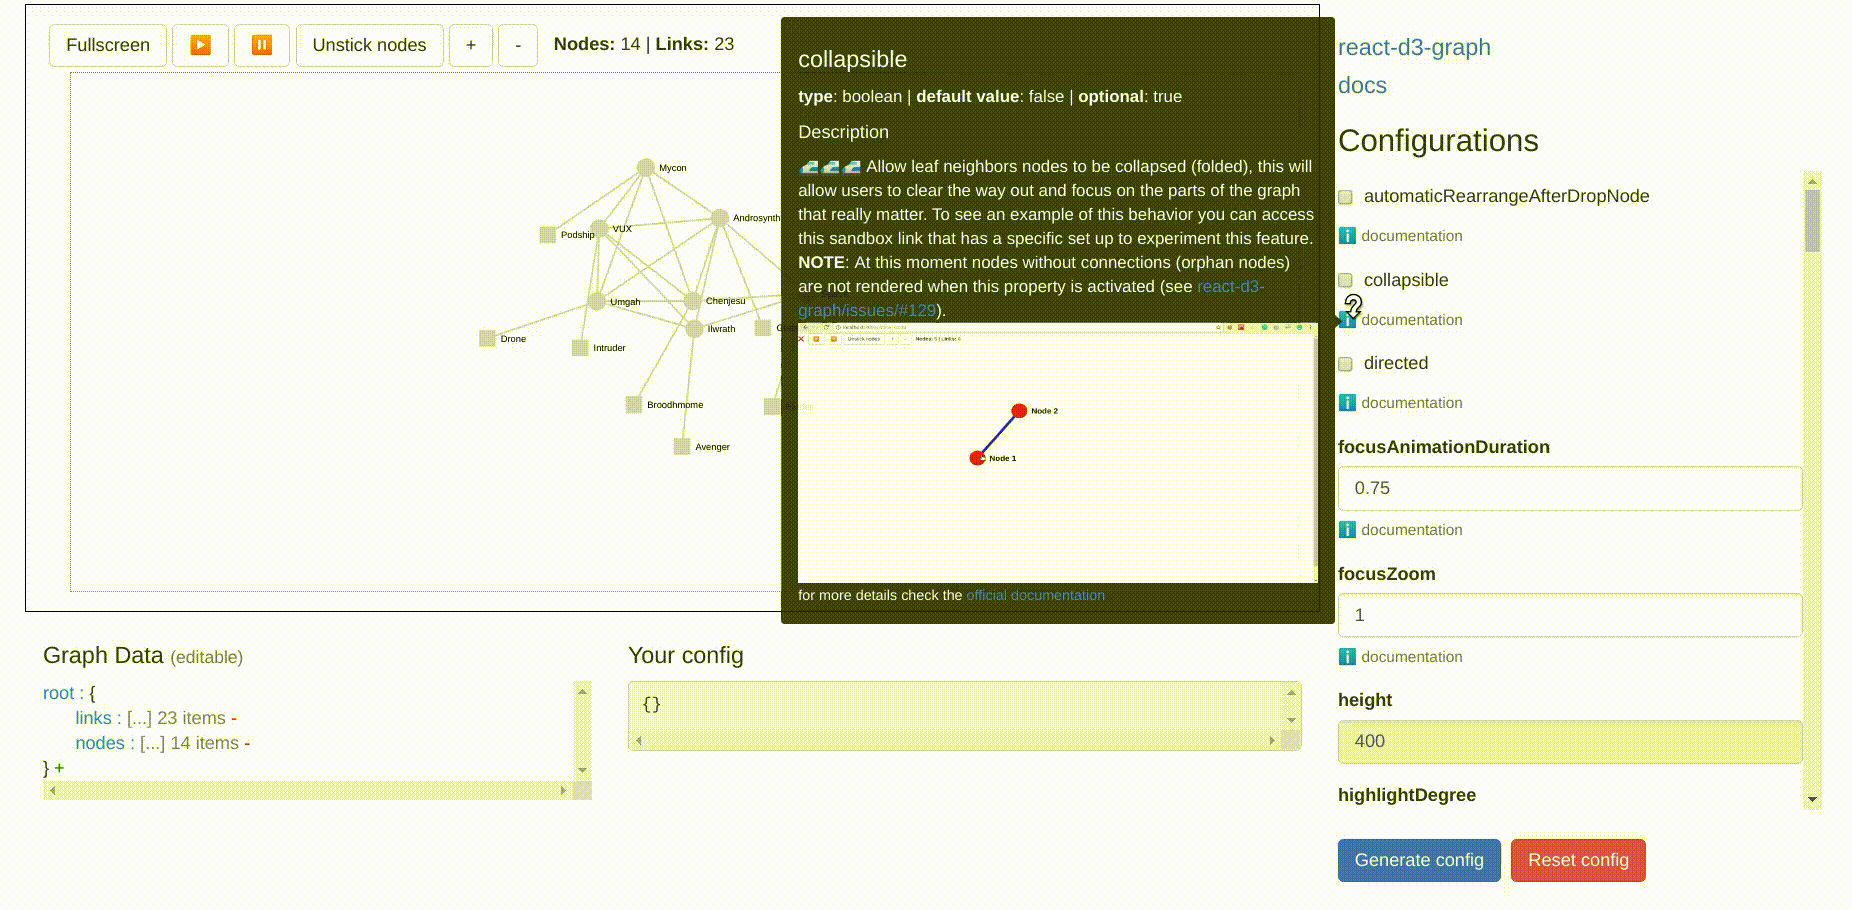
Task: Click the configurations panel scrollbar down arrow
Action: click(1812, 799)
